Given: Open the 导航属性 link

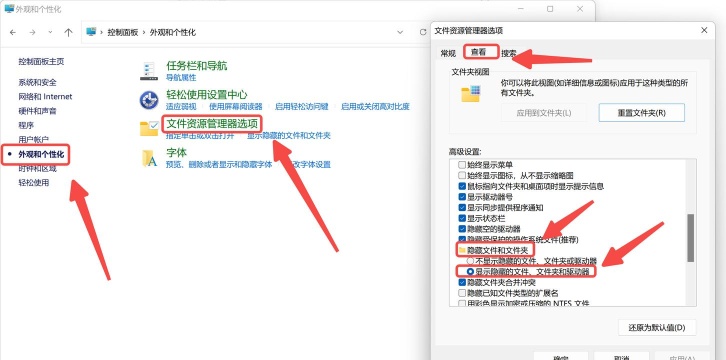Looking at the screenshot, I should 181,78.
